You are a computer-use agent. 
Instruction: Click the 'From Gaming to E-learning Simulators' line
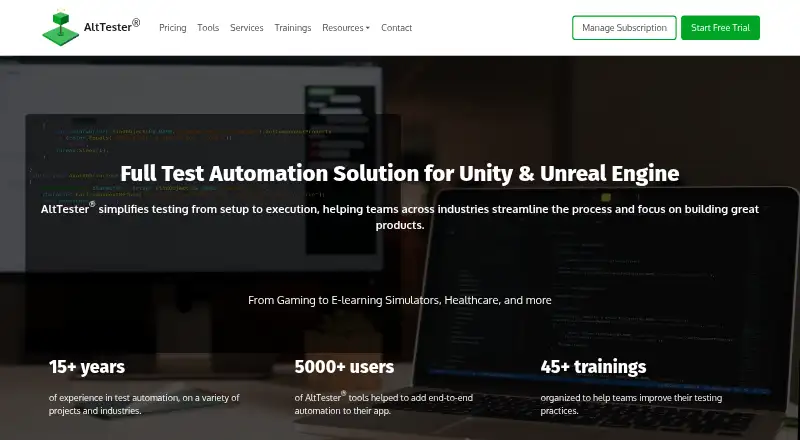point(399,300)
